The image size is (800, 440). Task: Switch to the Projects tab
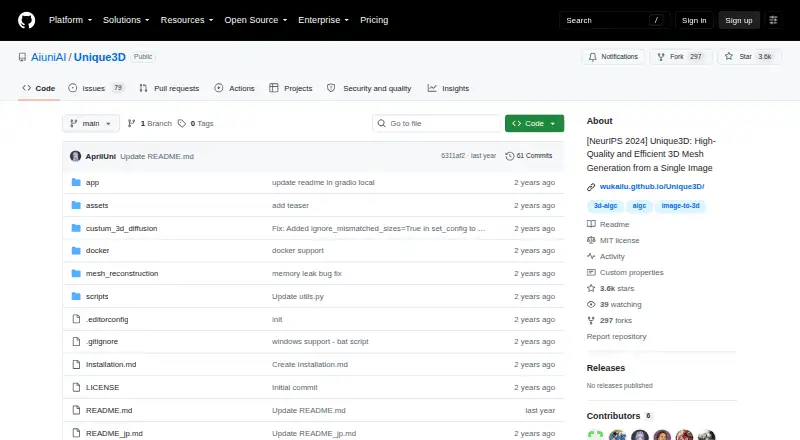click(291, 88)
